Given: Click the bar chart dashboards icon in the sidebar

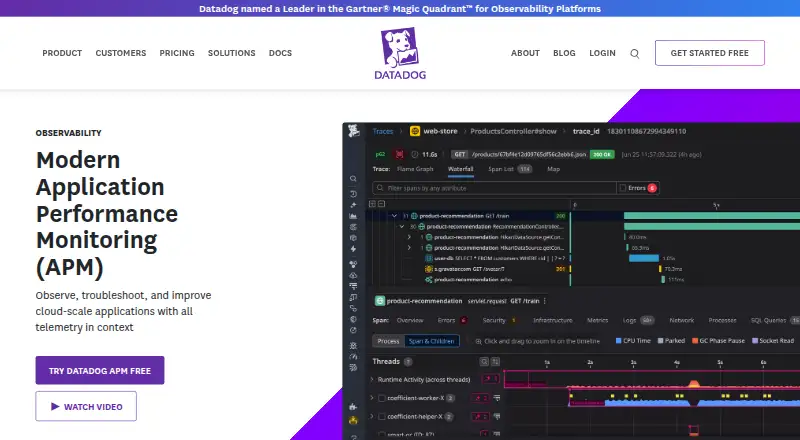Looking at the screenshot, I should pyautogui.click(x=353, y=216).
